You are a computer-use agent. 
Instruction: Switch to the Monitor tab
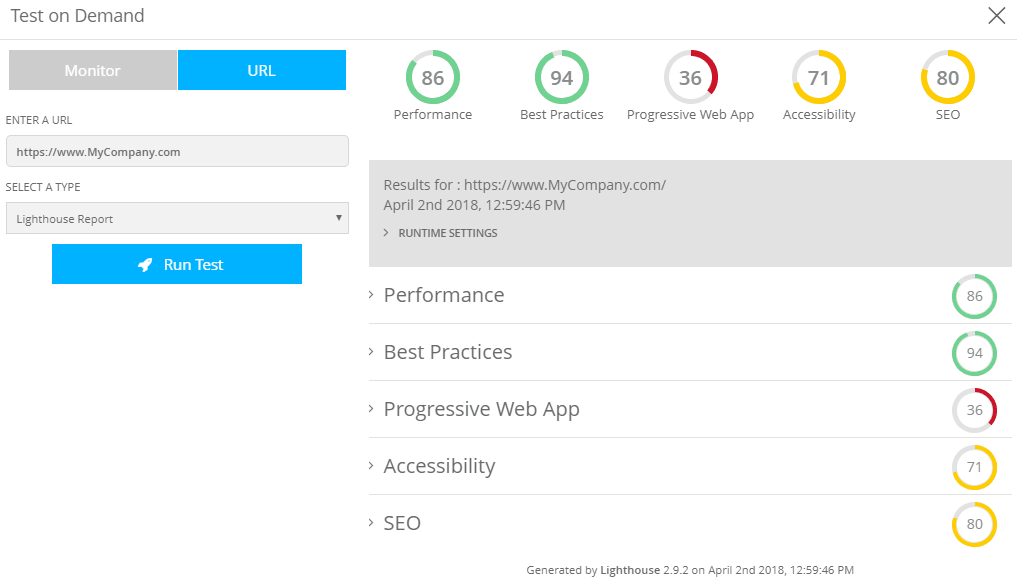click(93, 70)
